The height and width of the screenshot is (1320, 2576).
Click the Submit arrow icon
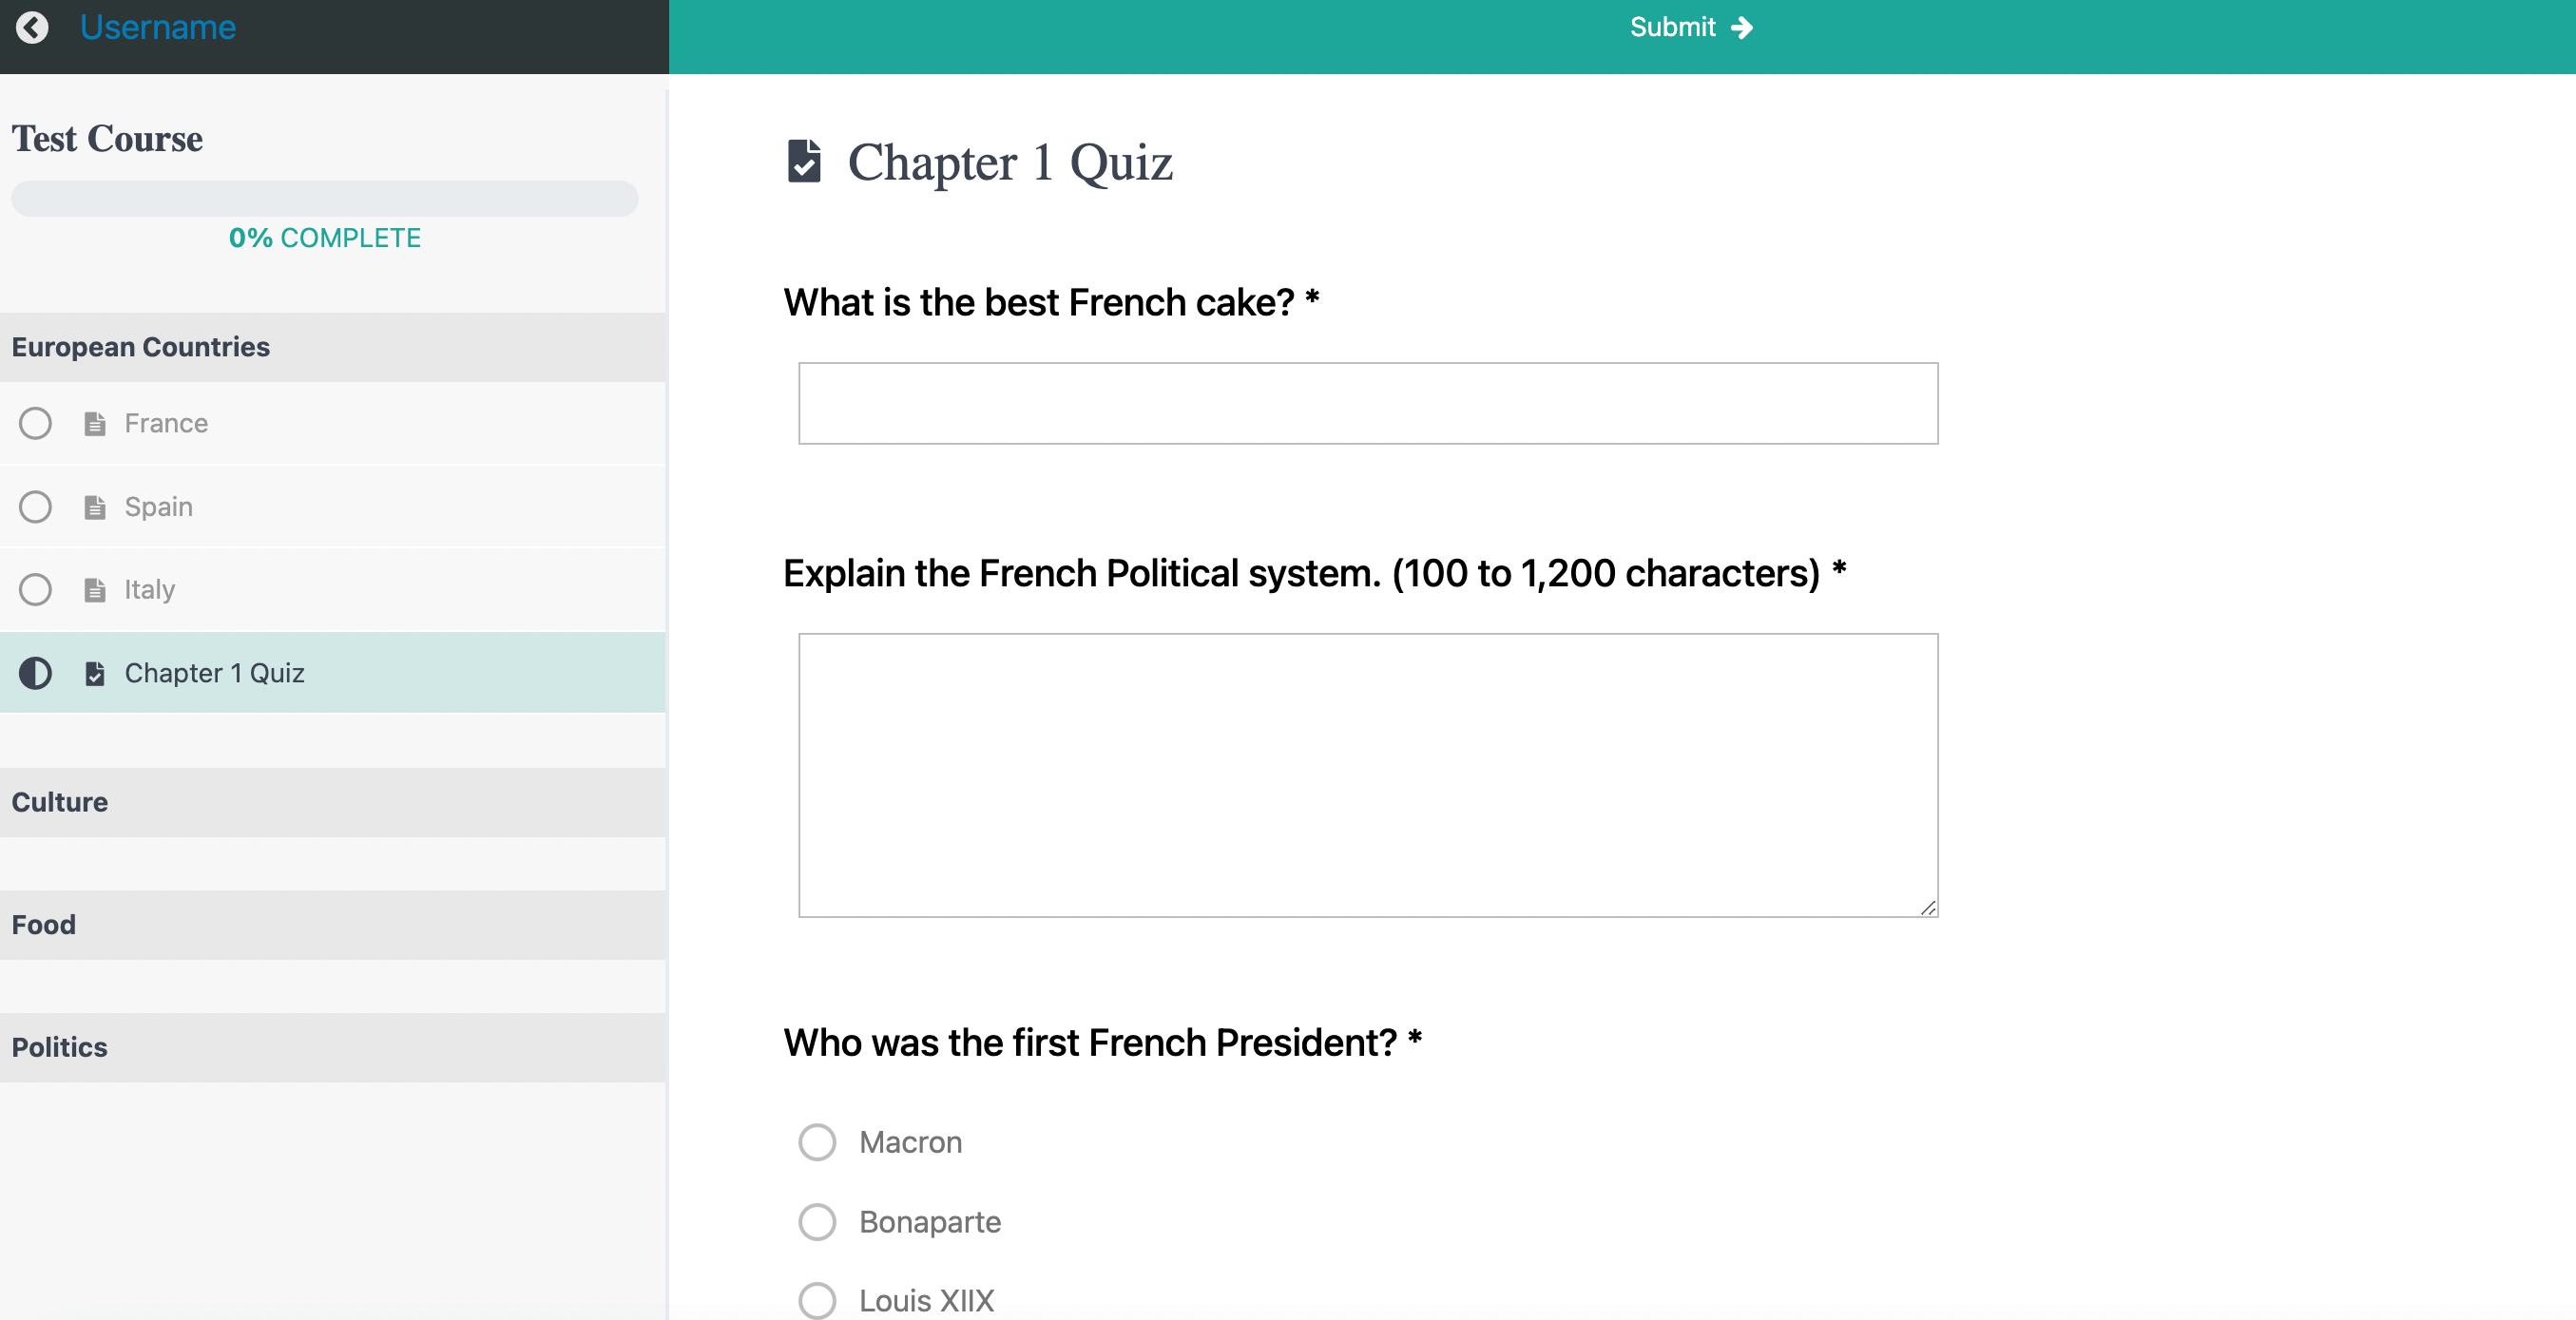click(x=1742, y=26)
